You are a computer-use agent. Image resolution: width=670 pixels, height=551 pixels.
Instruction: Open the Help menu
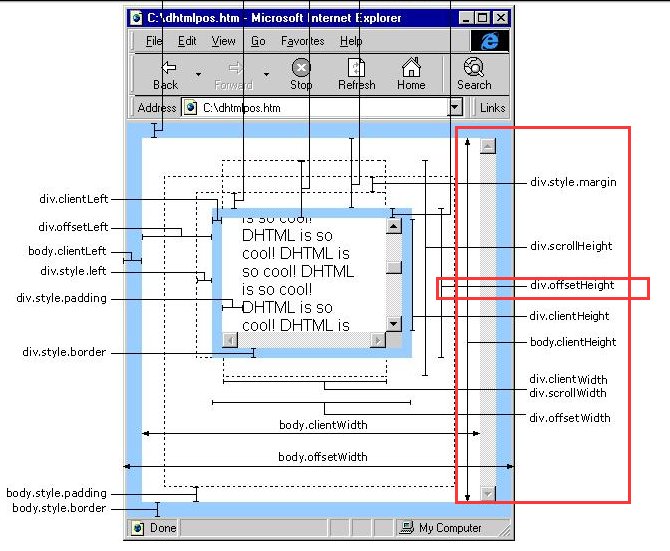[351, 41]
